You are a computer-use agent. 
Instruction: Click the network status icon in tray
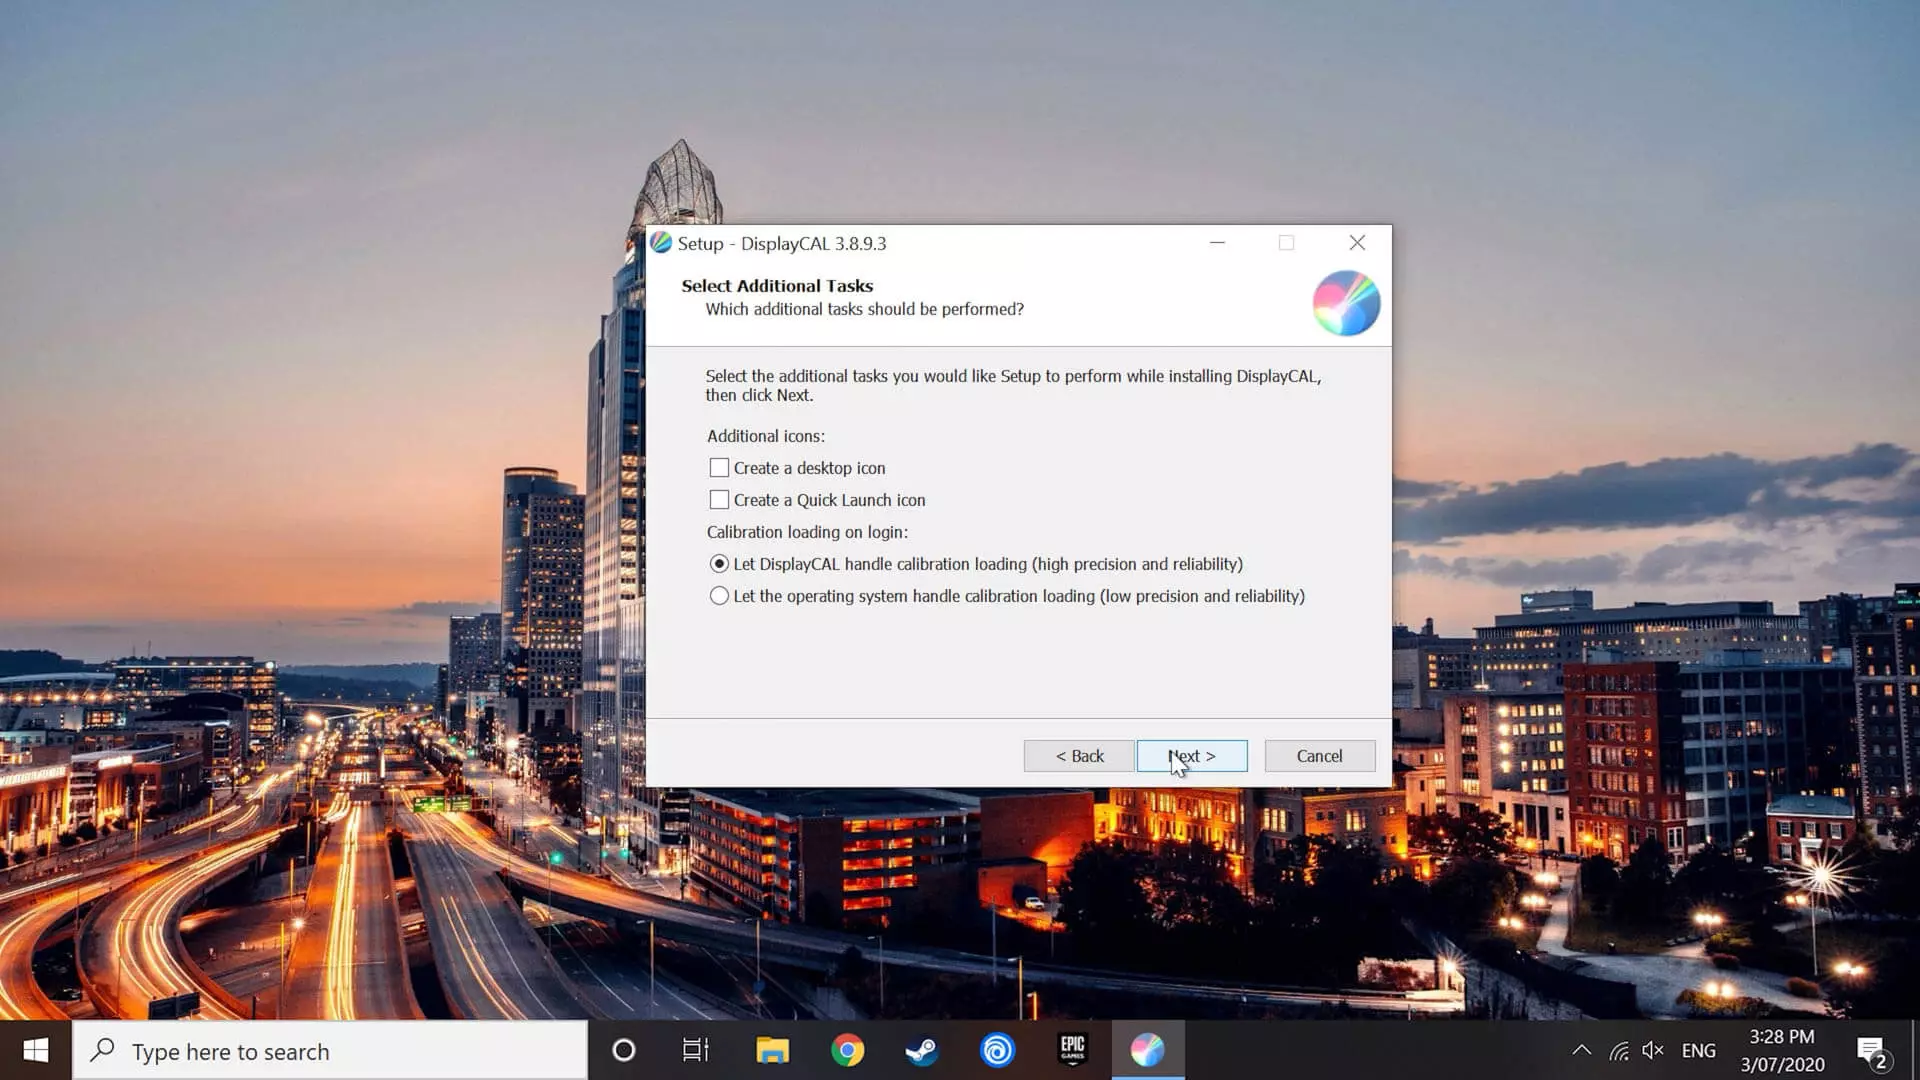[x=1618, y=1050]
